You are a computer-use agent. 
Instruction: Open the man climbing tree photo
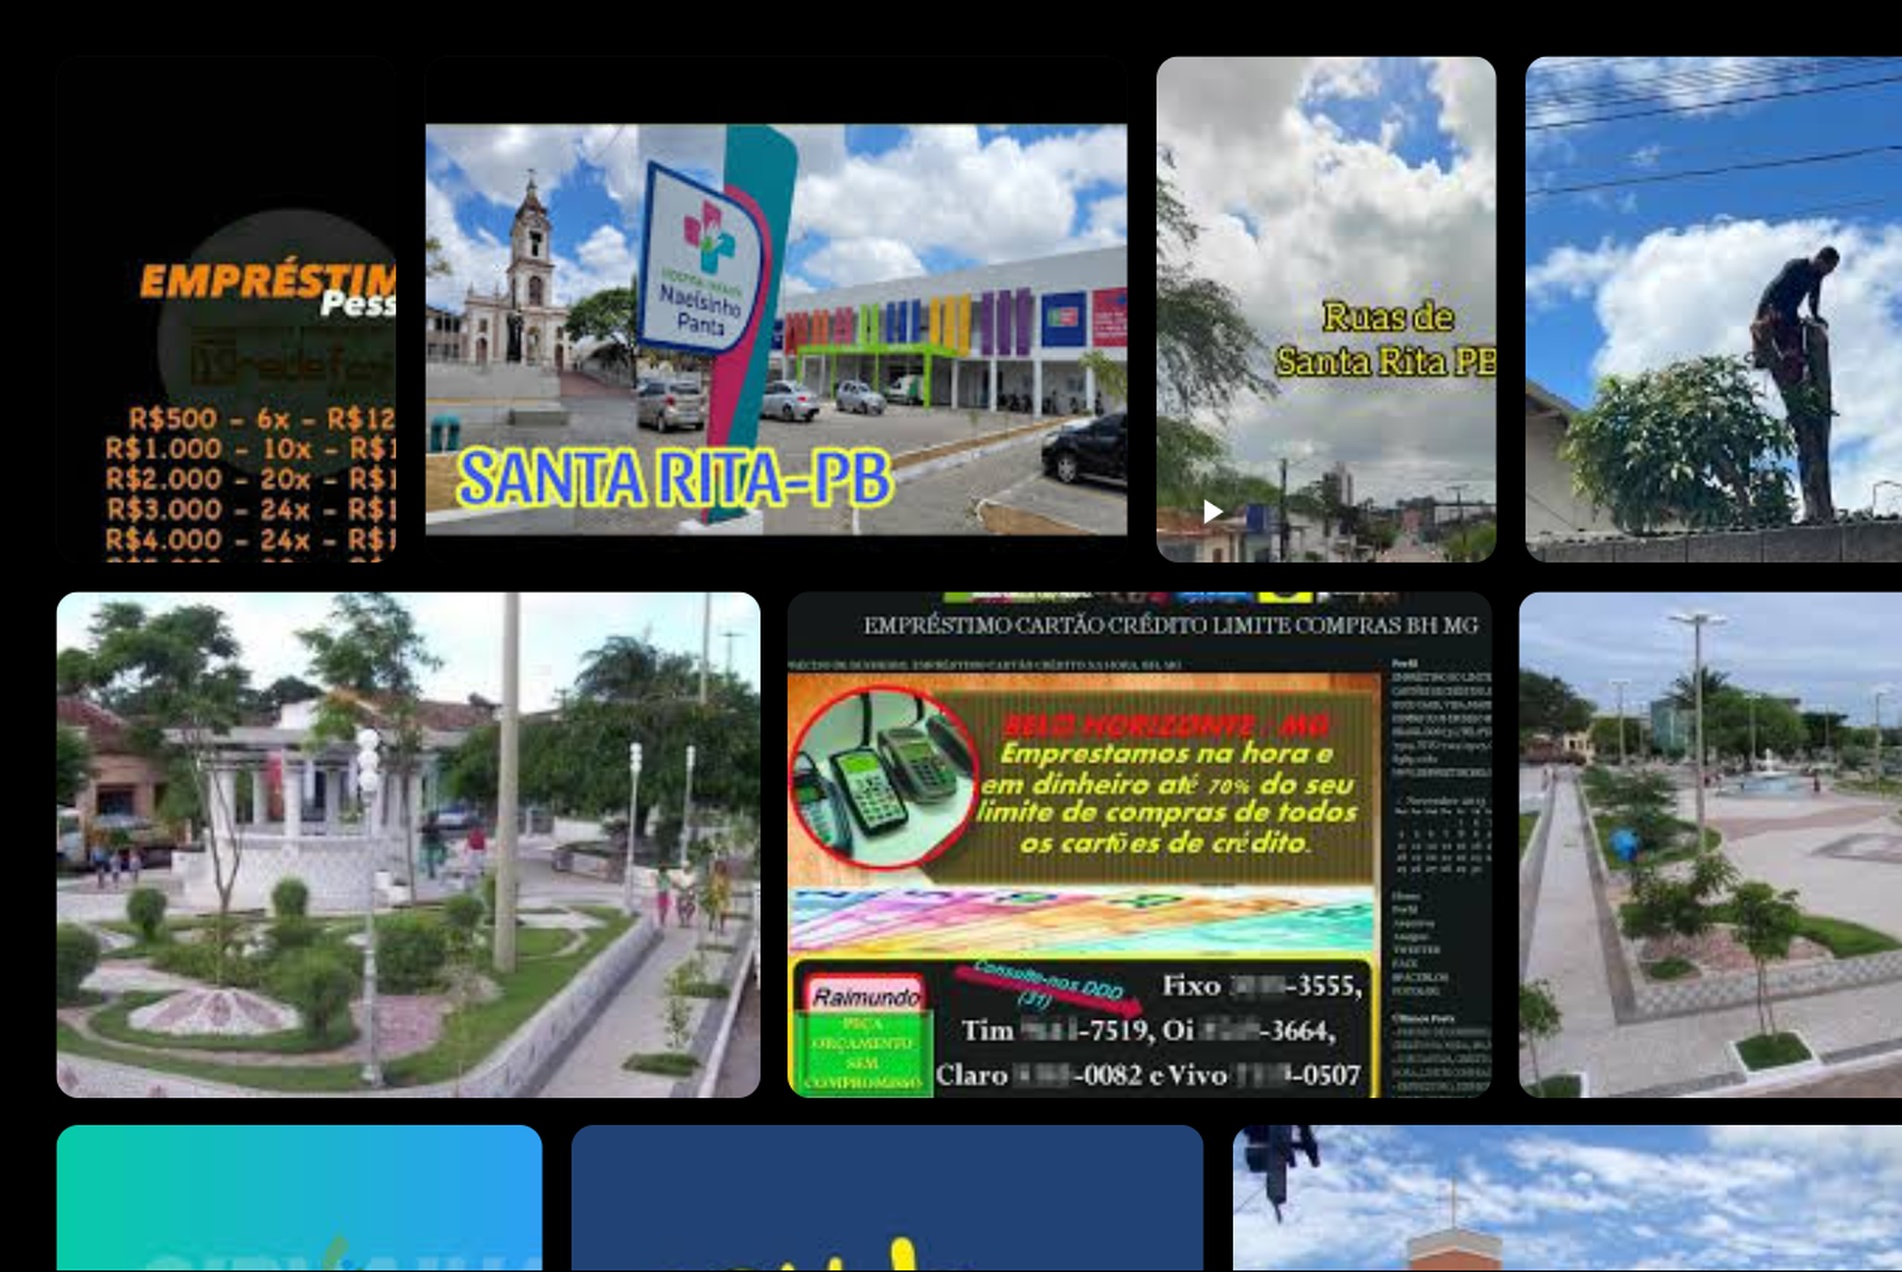coord(1712,308)
